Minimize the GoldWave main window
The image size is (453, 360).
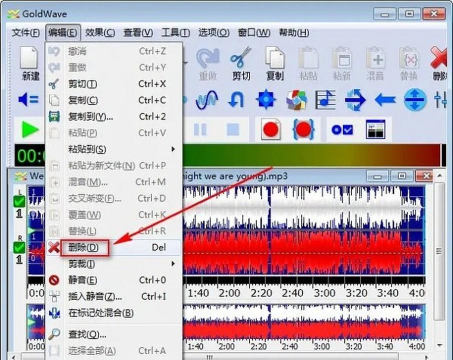coord(385,14)
